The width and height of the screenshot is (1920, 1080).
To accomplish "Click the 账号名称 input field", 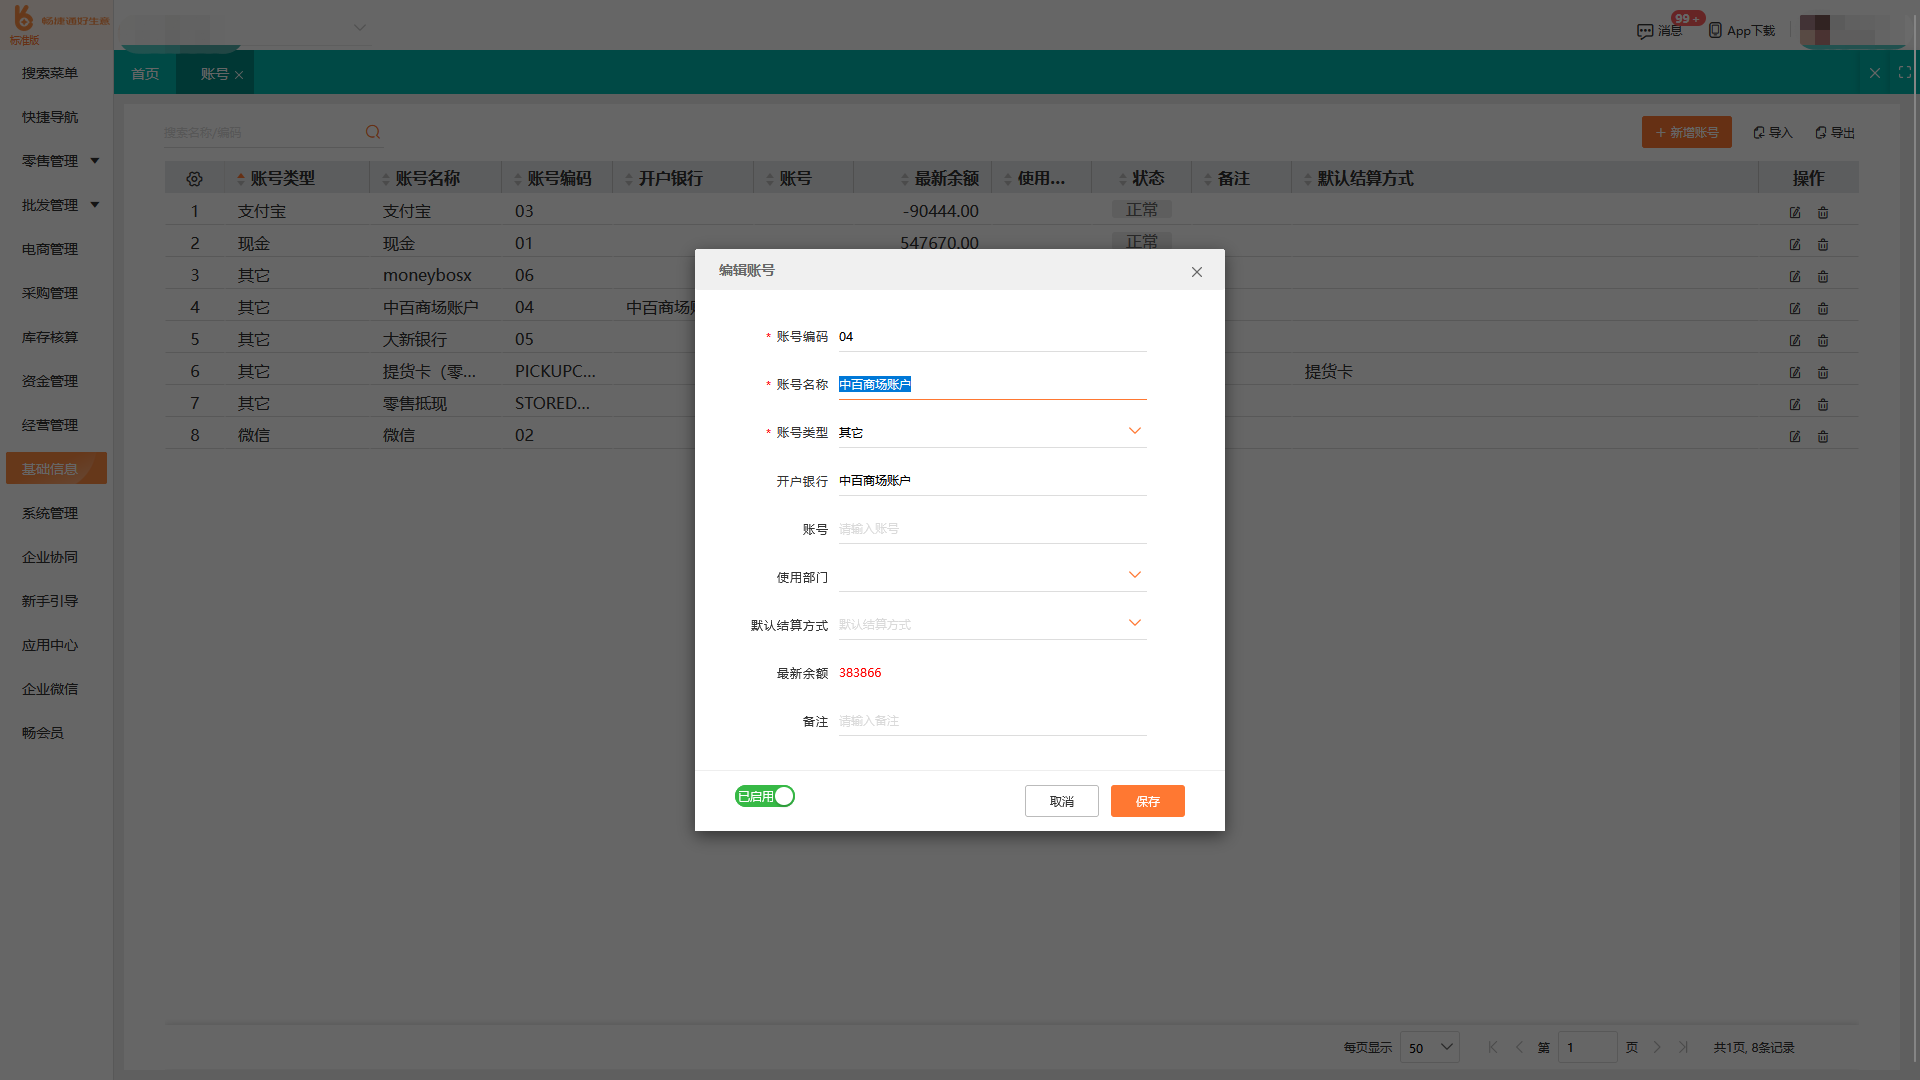I will [x=990, y=384].
